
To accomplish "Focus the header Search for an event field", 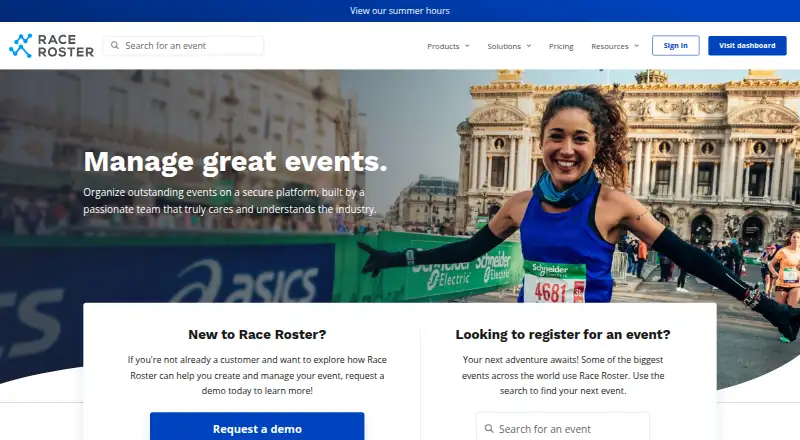I will (184, 45).
